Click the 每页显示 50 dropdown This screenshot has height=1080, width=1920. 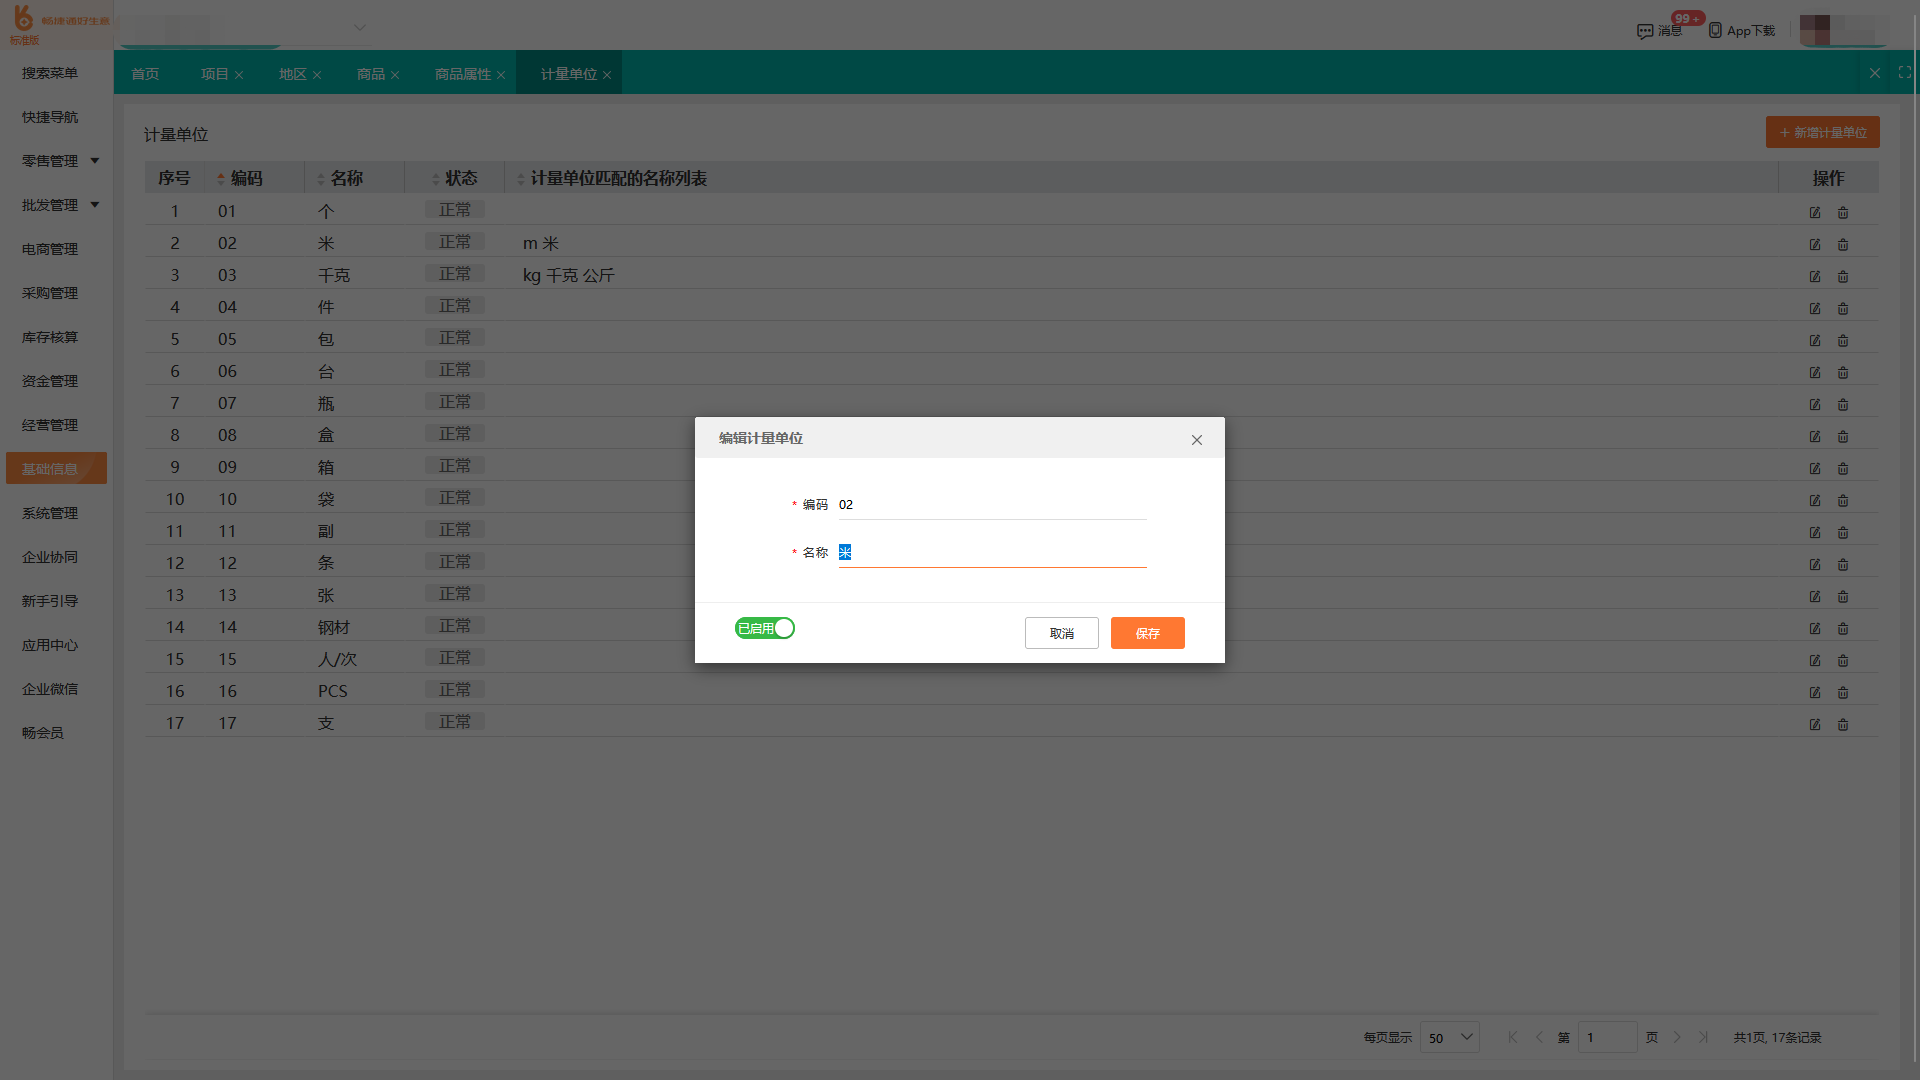click(1449, 1036)
